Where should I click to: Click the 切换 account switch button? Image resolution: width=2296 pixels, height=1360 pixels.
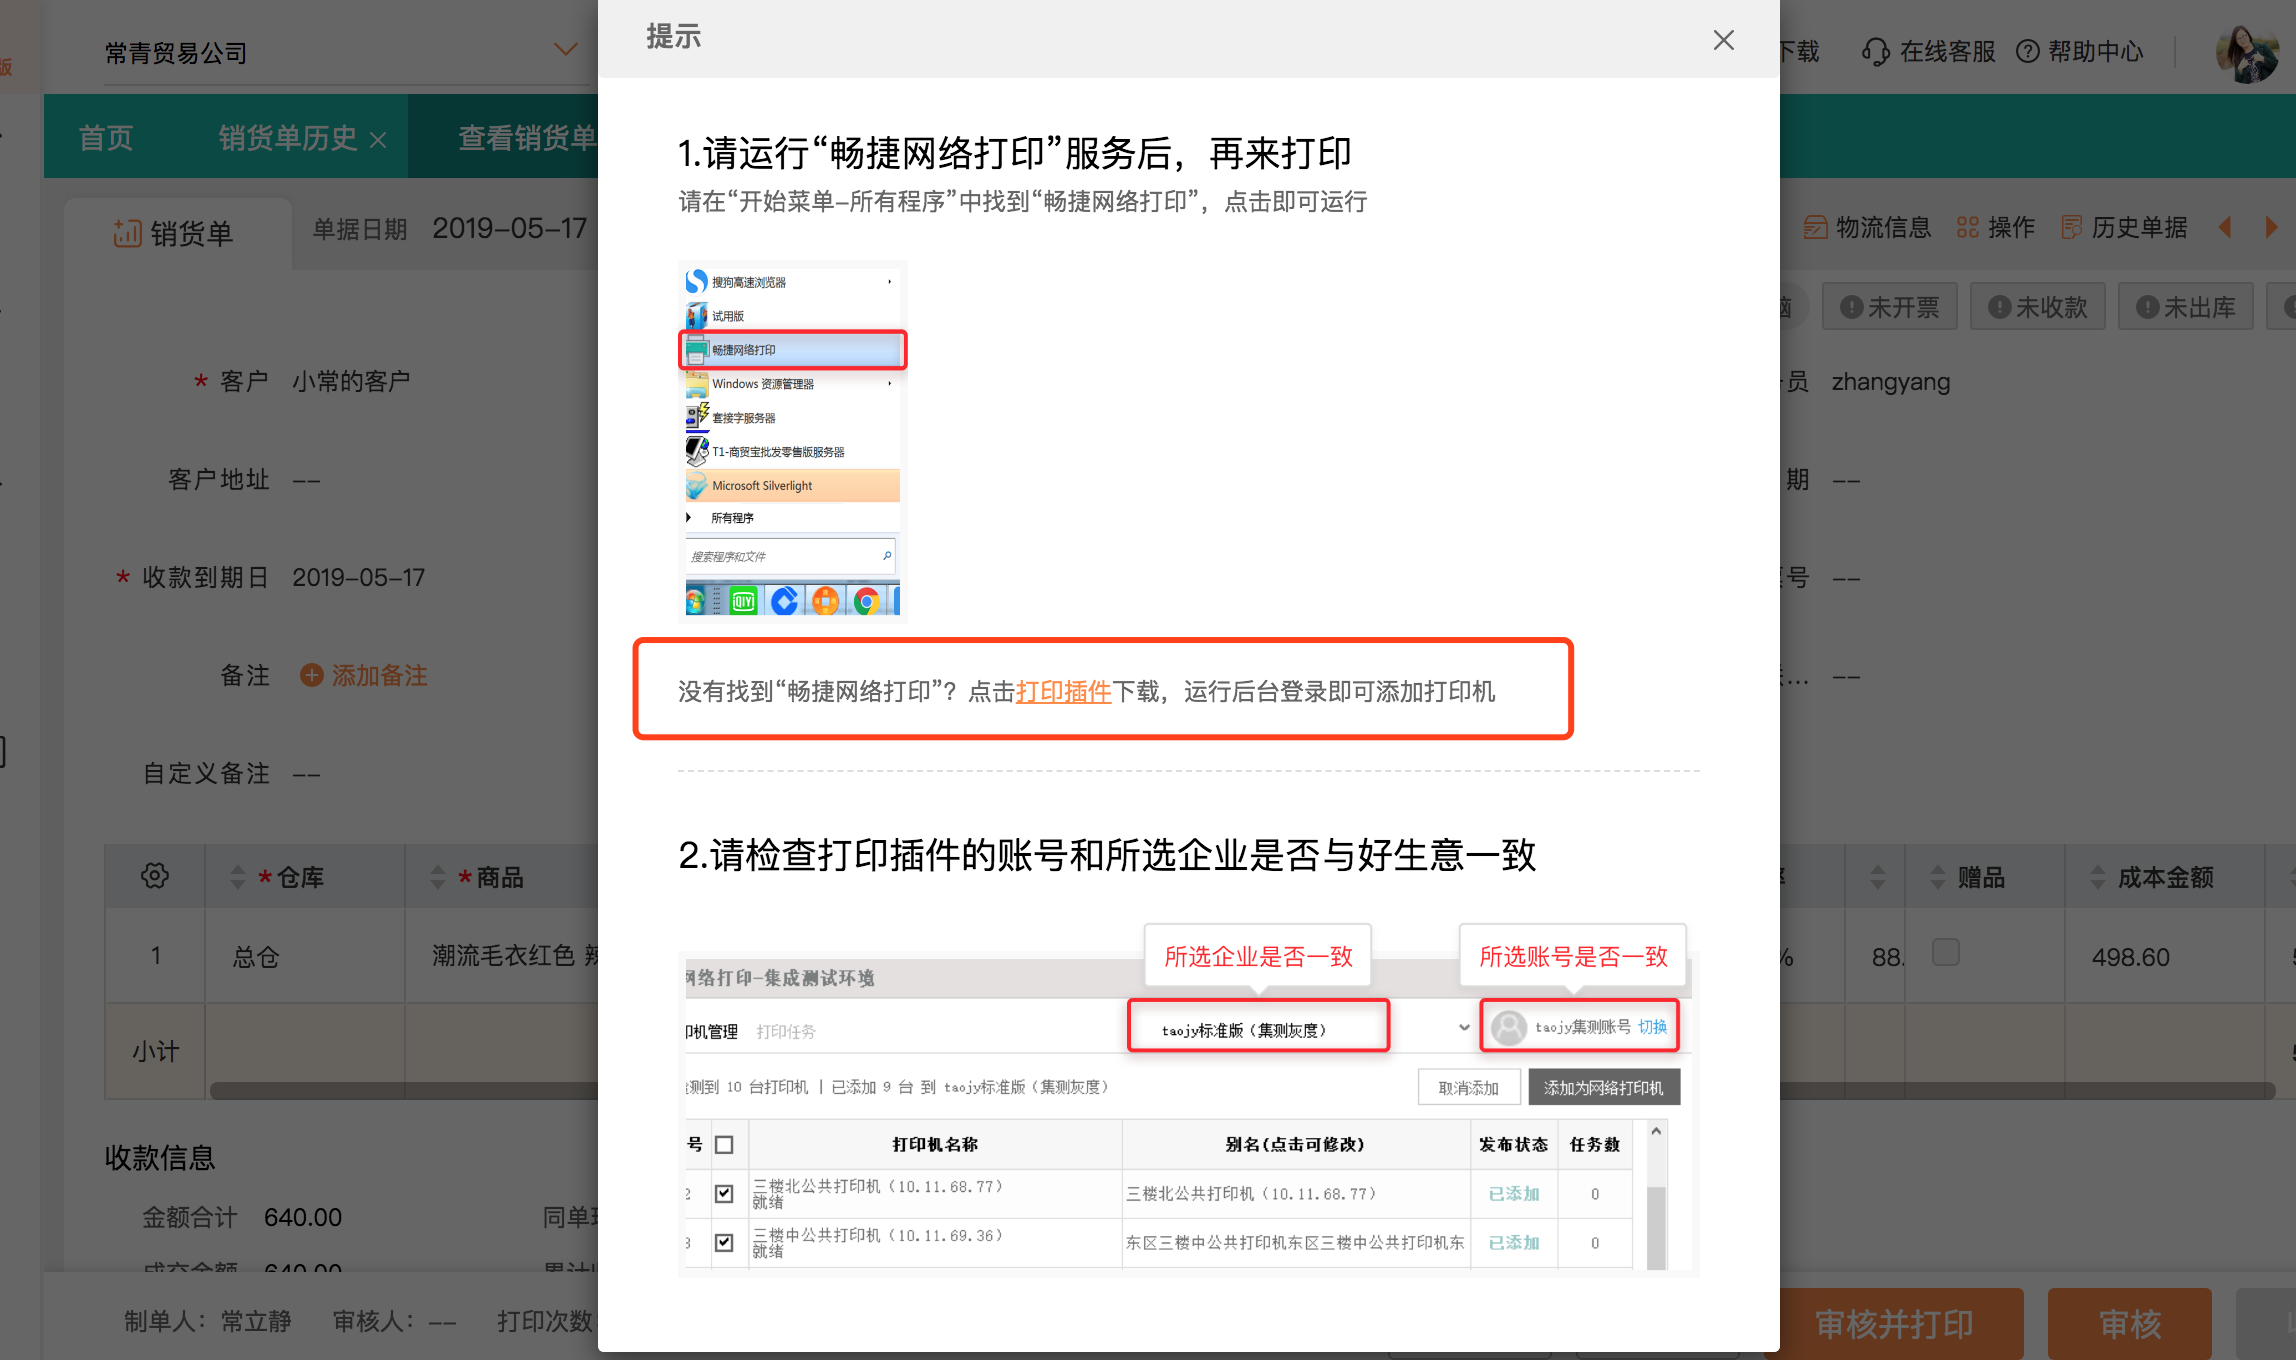pyautogui.click(x=1656, y=1025)
